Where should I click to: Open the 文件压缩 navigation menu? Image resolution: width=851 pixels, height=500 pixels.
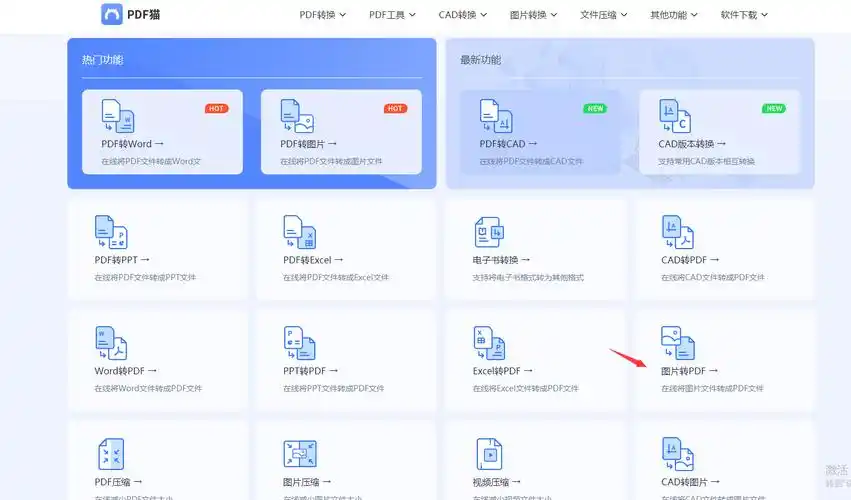605,15
